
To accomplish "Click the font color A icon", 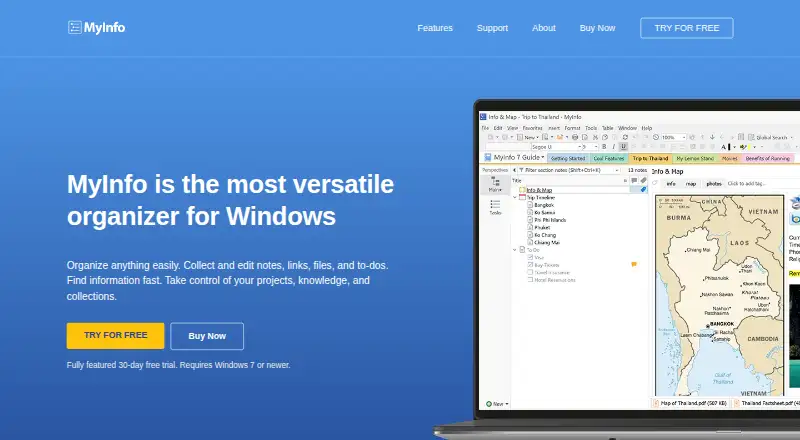I will click(x=724, y=147).
